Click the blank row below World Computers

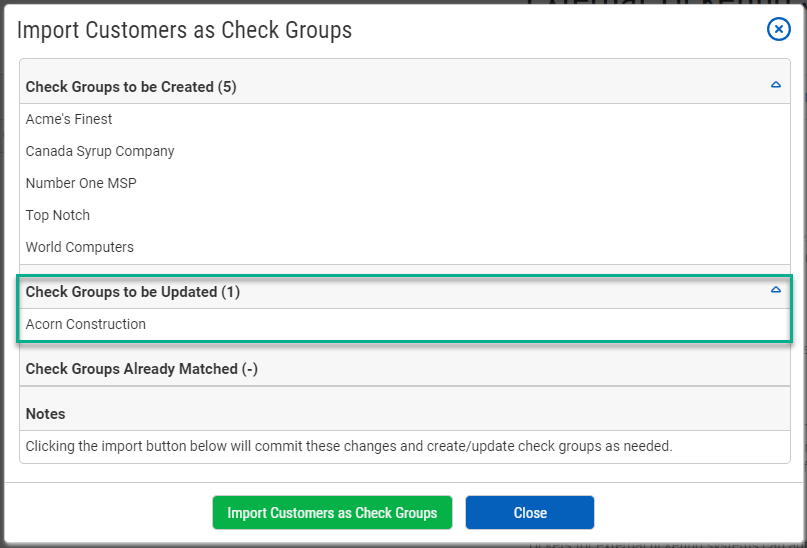tap(400, 268)
